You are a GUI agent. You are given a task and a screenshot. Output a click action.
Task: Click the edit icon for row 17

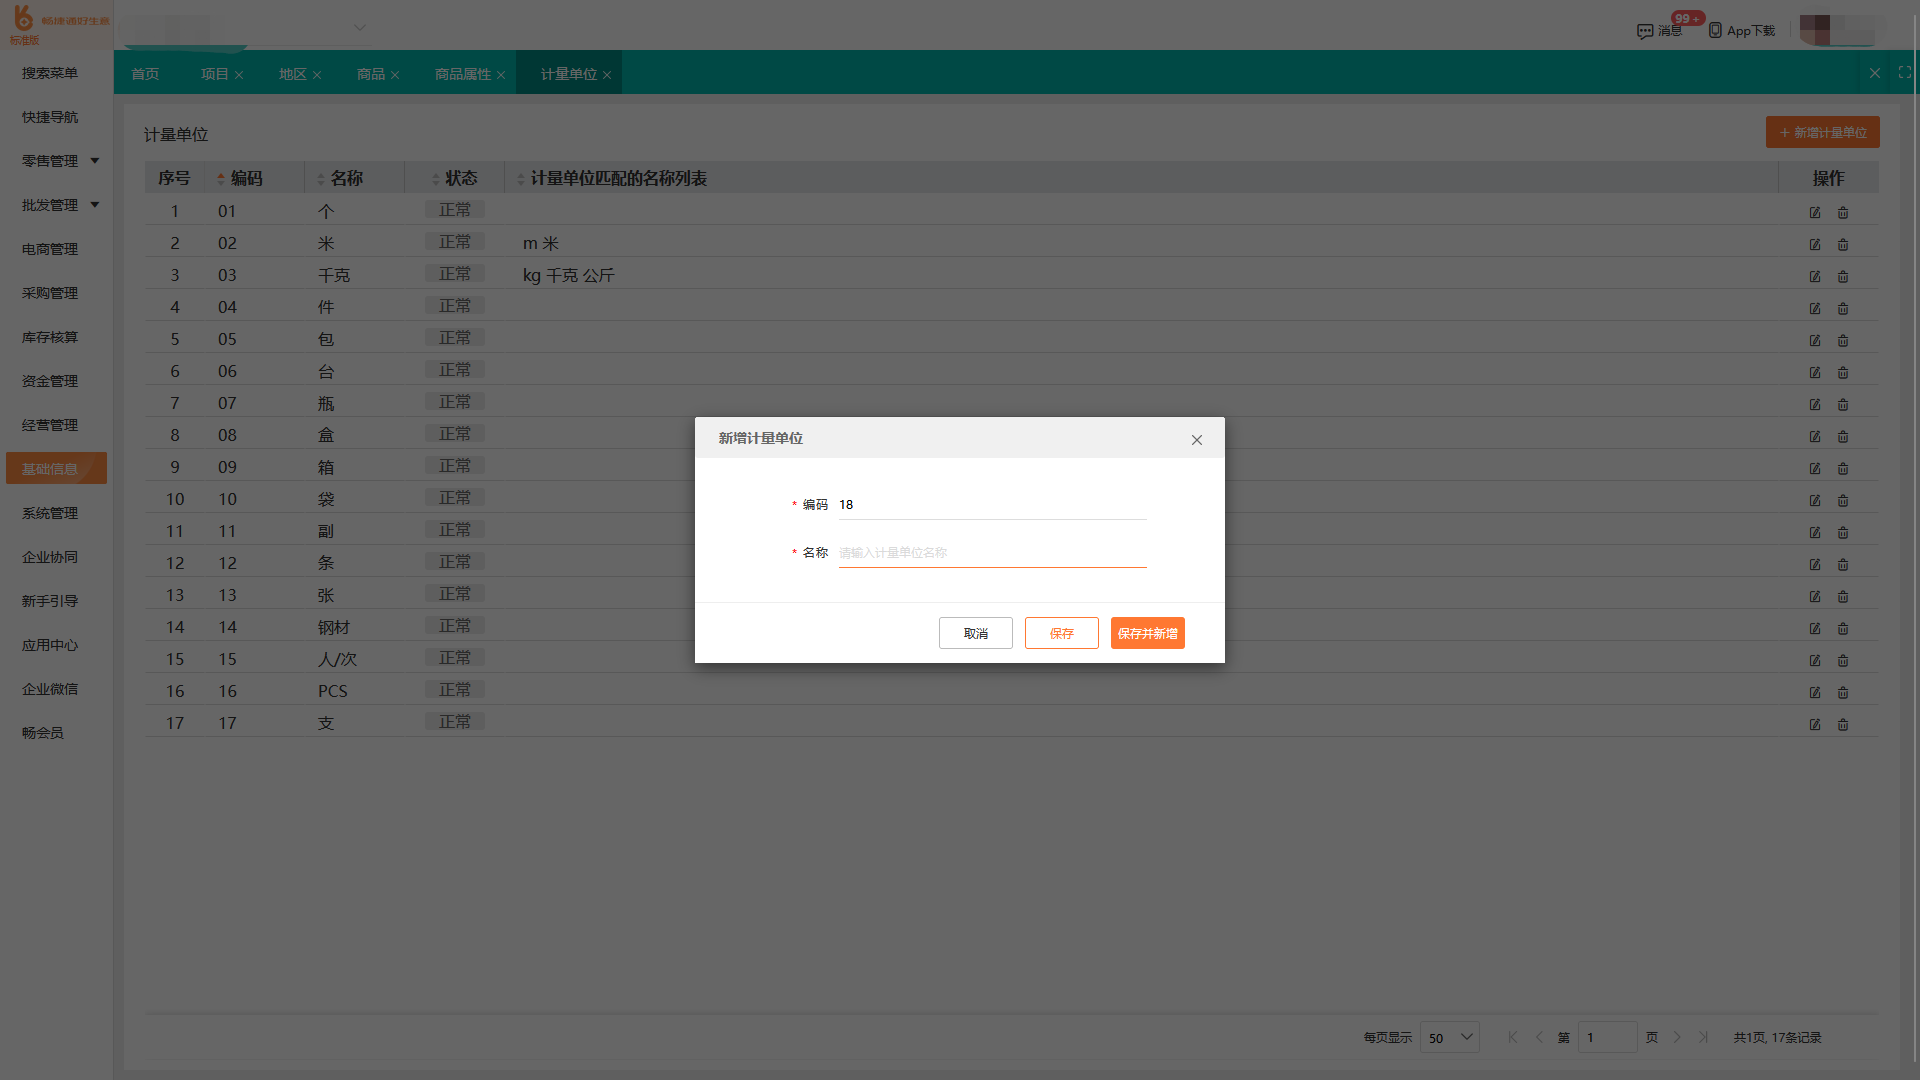(x=1815, y=724)
